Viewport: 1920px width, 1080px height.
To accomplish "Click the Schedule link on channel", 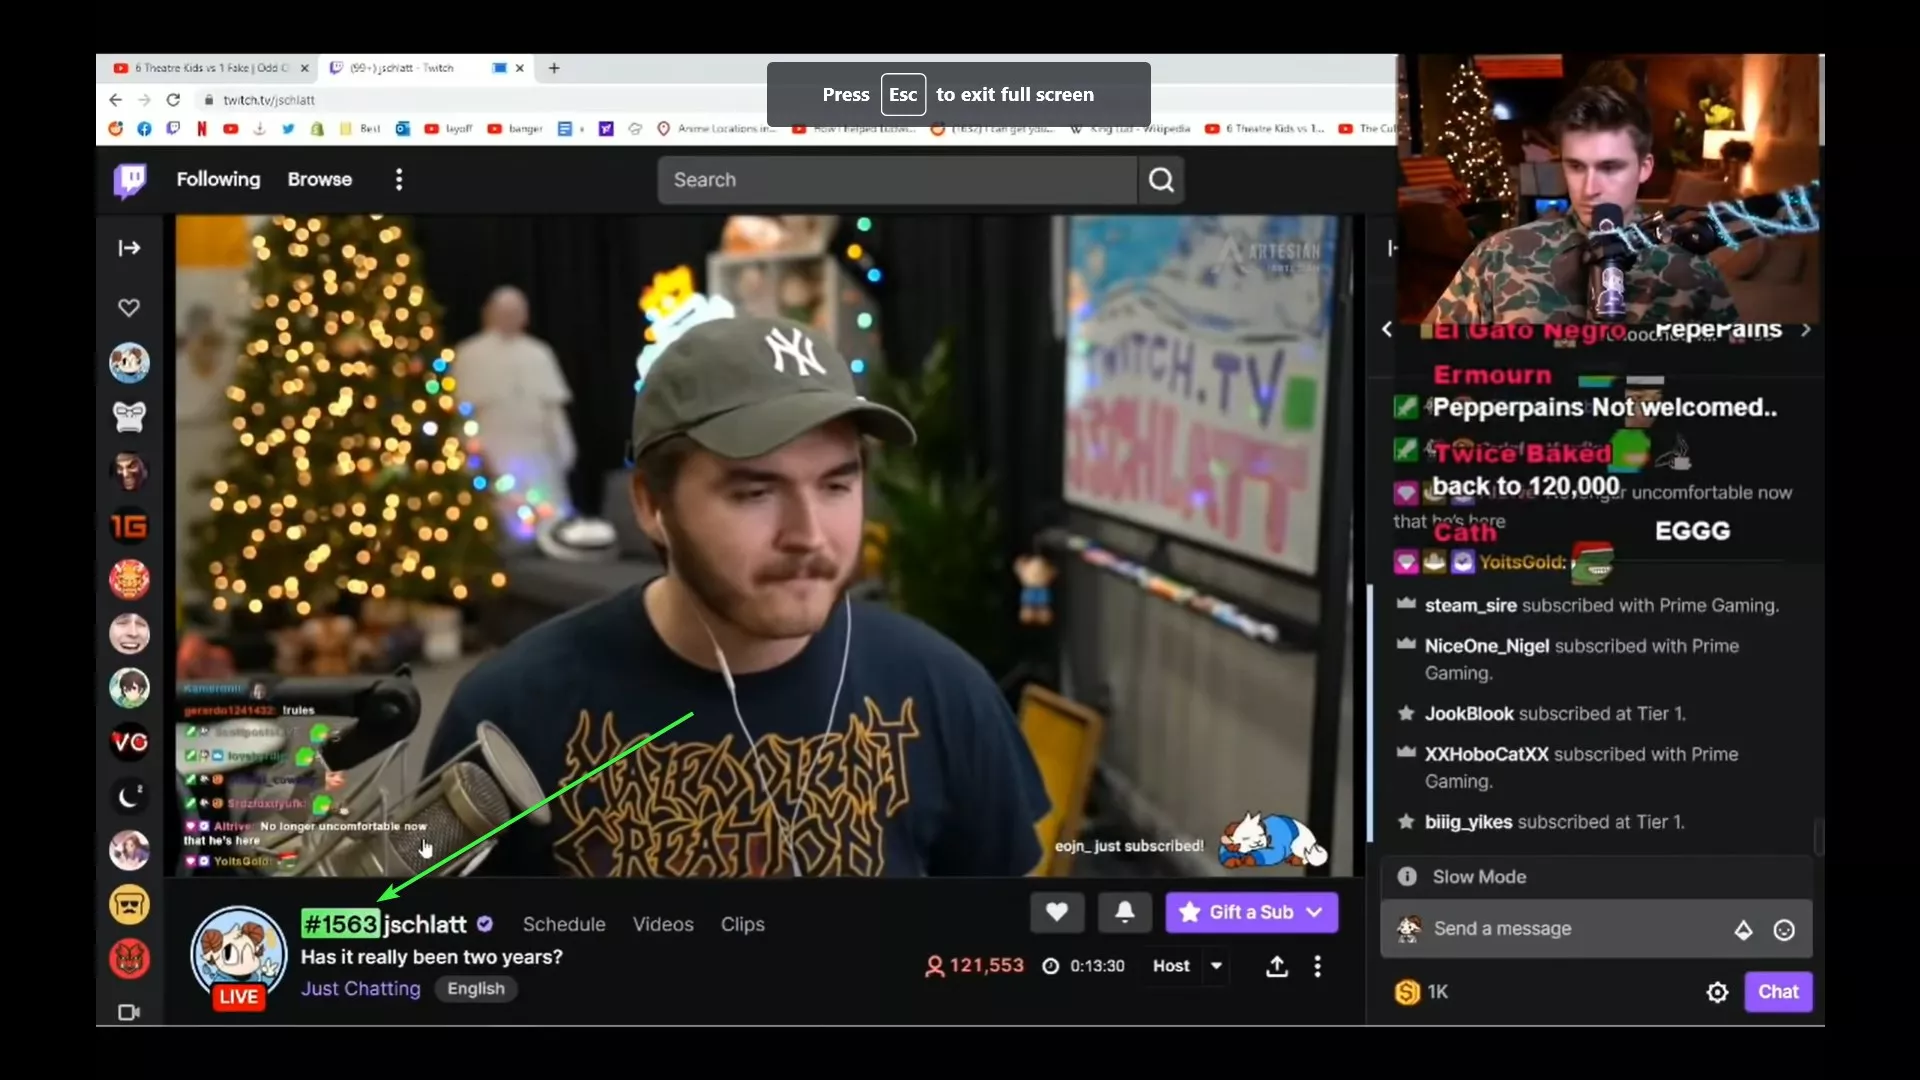I will point(563,923).
